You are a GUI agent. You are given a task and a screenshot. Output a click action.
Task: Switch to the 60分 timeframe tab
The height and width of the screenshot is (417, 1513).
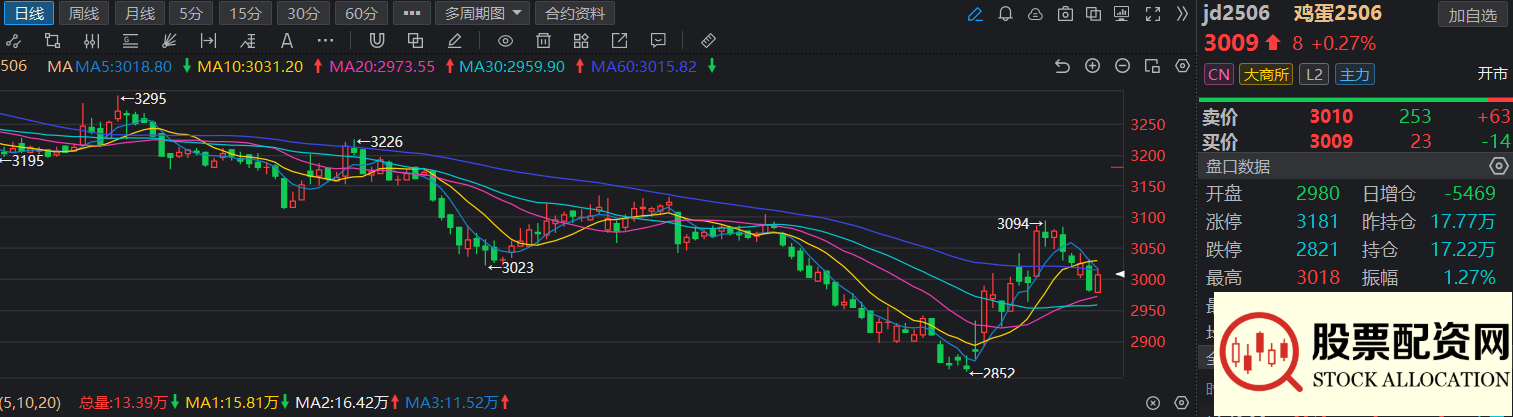pyautogui.click(x=361, y=14)
